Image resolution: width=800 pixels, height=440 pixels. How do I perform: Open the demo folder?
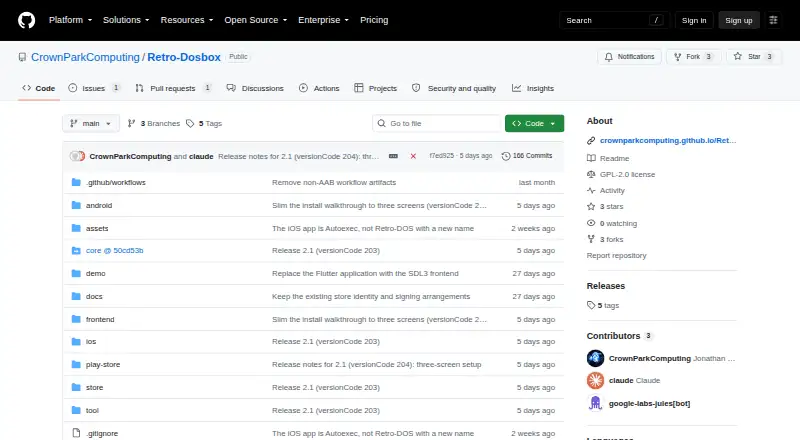[95, 274]
